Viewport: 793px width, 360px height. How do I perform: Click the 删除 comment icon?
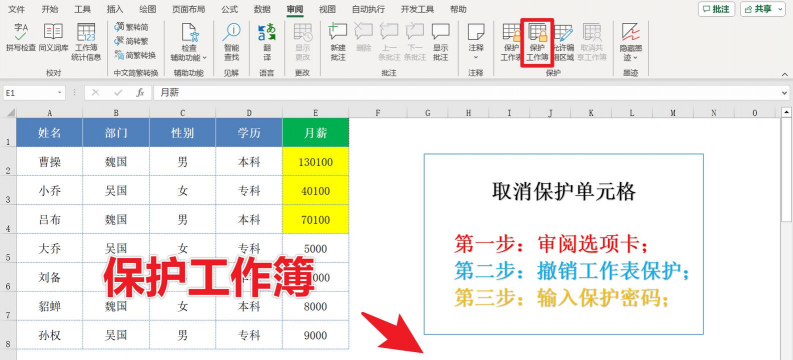(363, 31)
